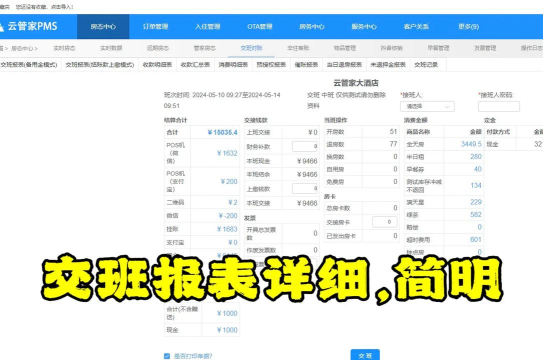Click the 微信 amount ¥-200
Viewport: 543px width, 360px height.
coord(228,216)
